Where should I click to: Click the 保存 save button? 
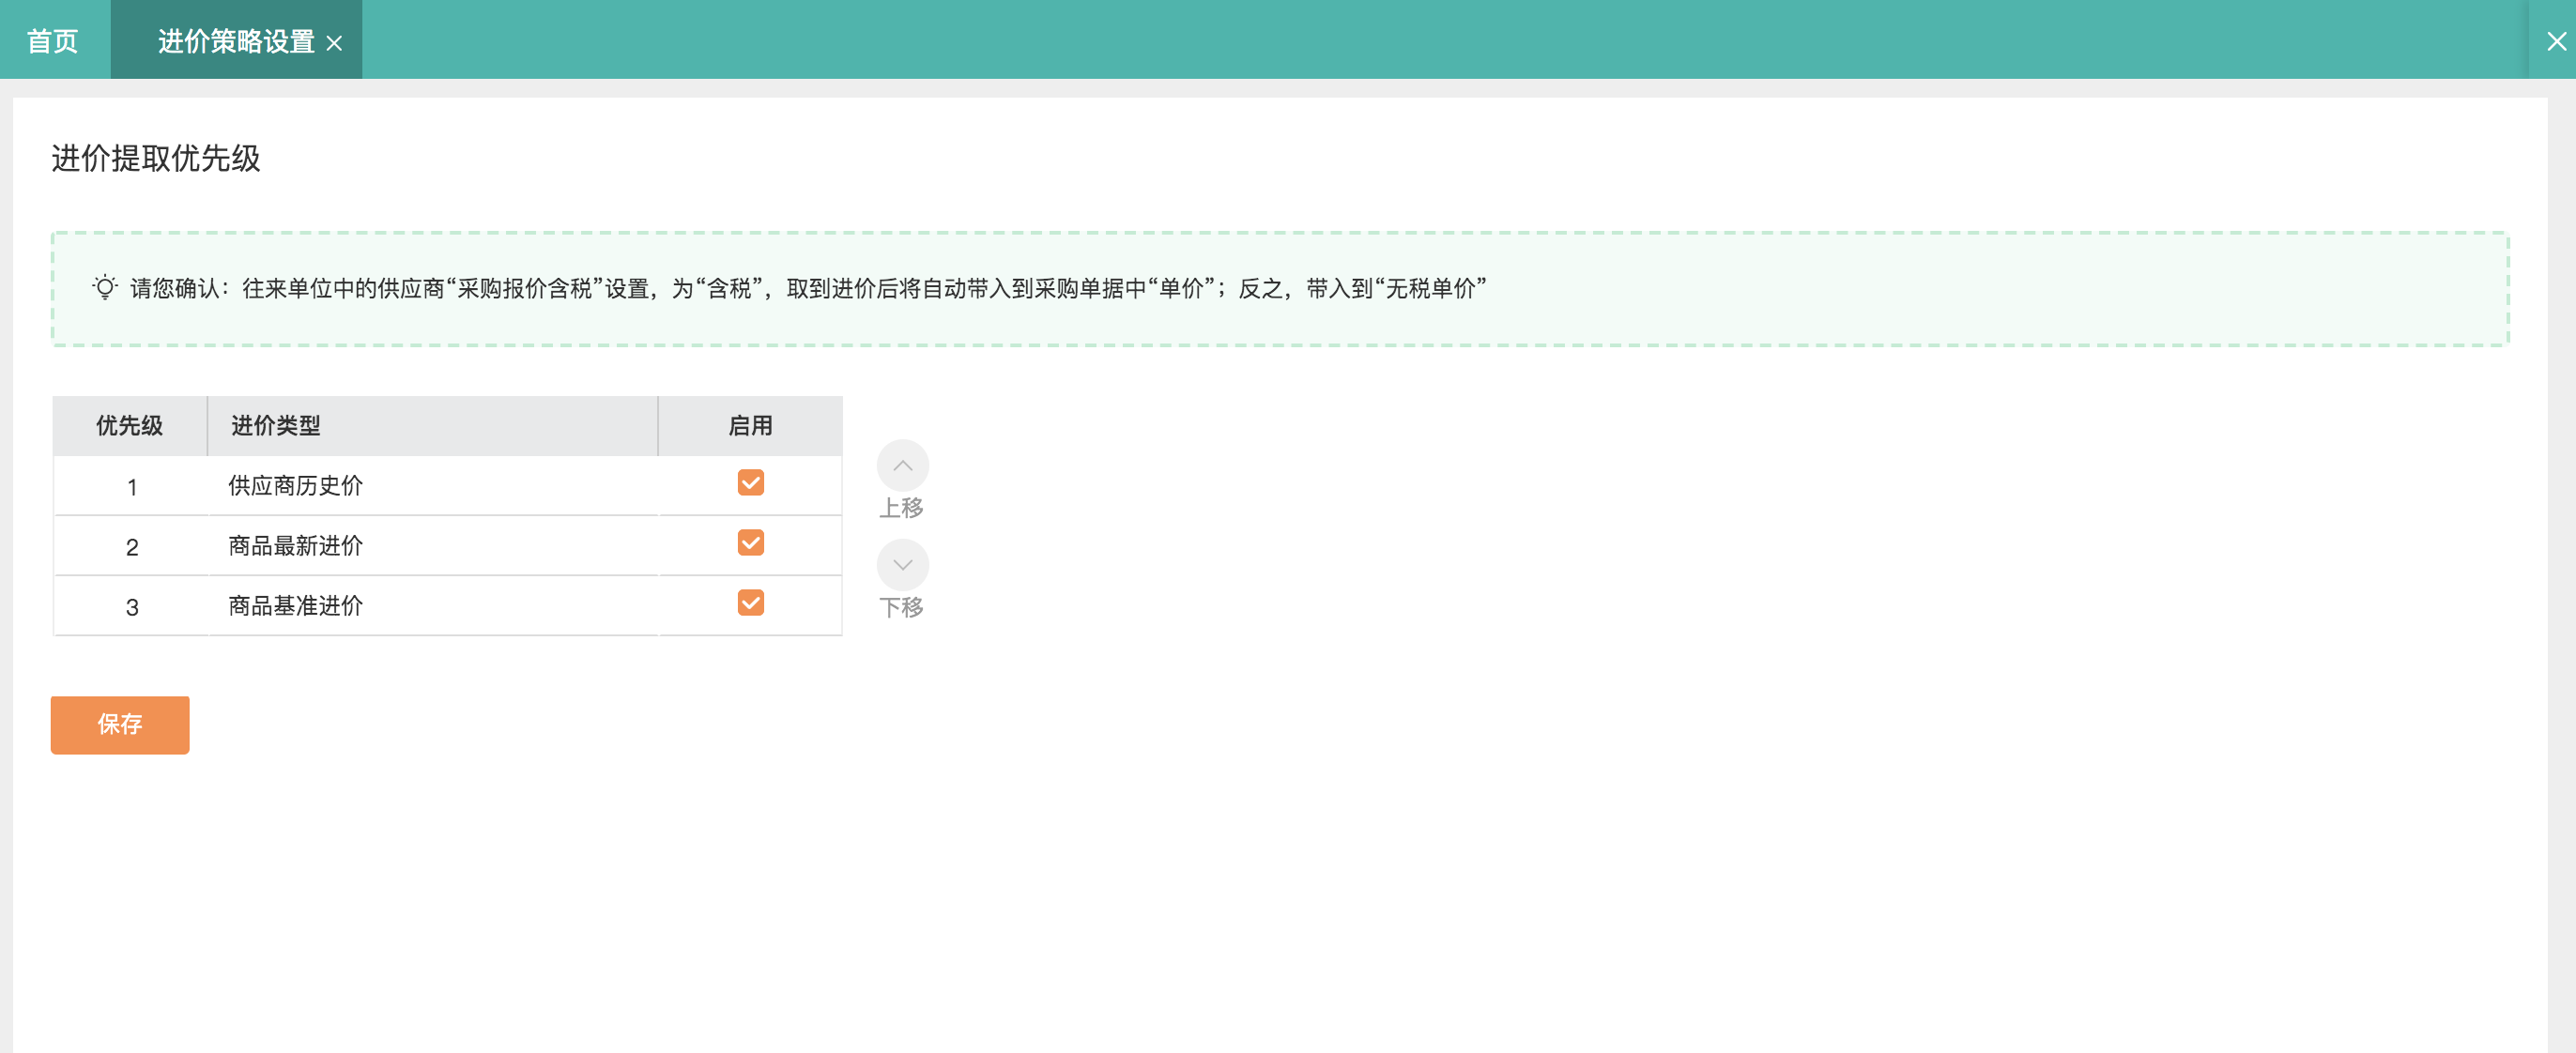pyautogui.click(x=120, y=723)
